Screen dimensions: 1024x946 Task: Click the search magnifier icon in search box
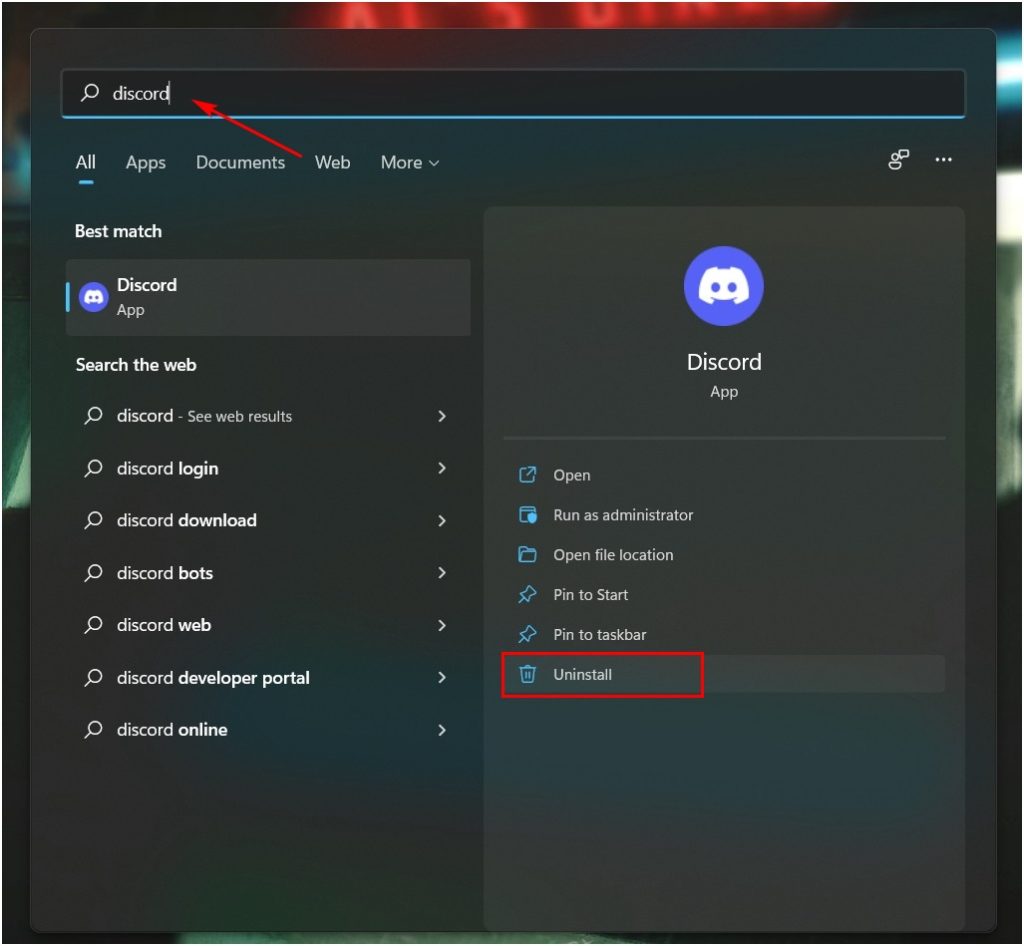tap(90, 92)
